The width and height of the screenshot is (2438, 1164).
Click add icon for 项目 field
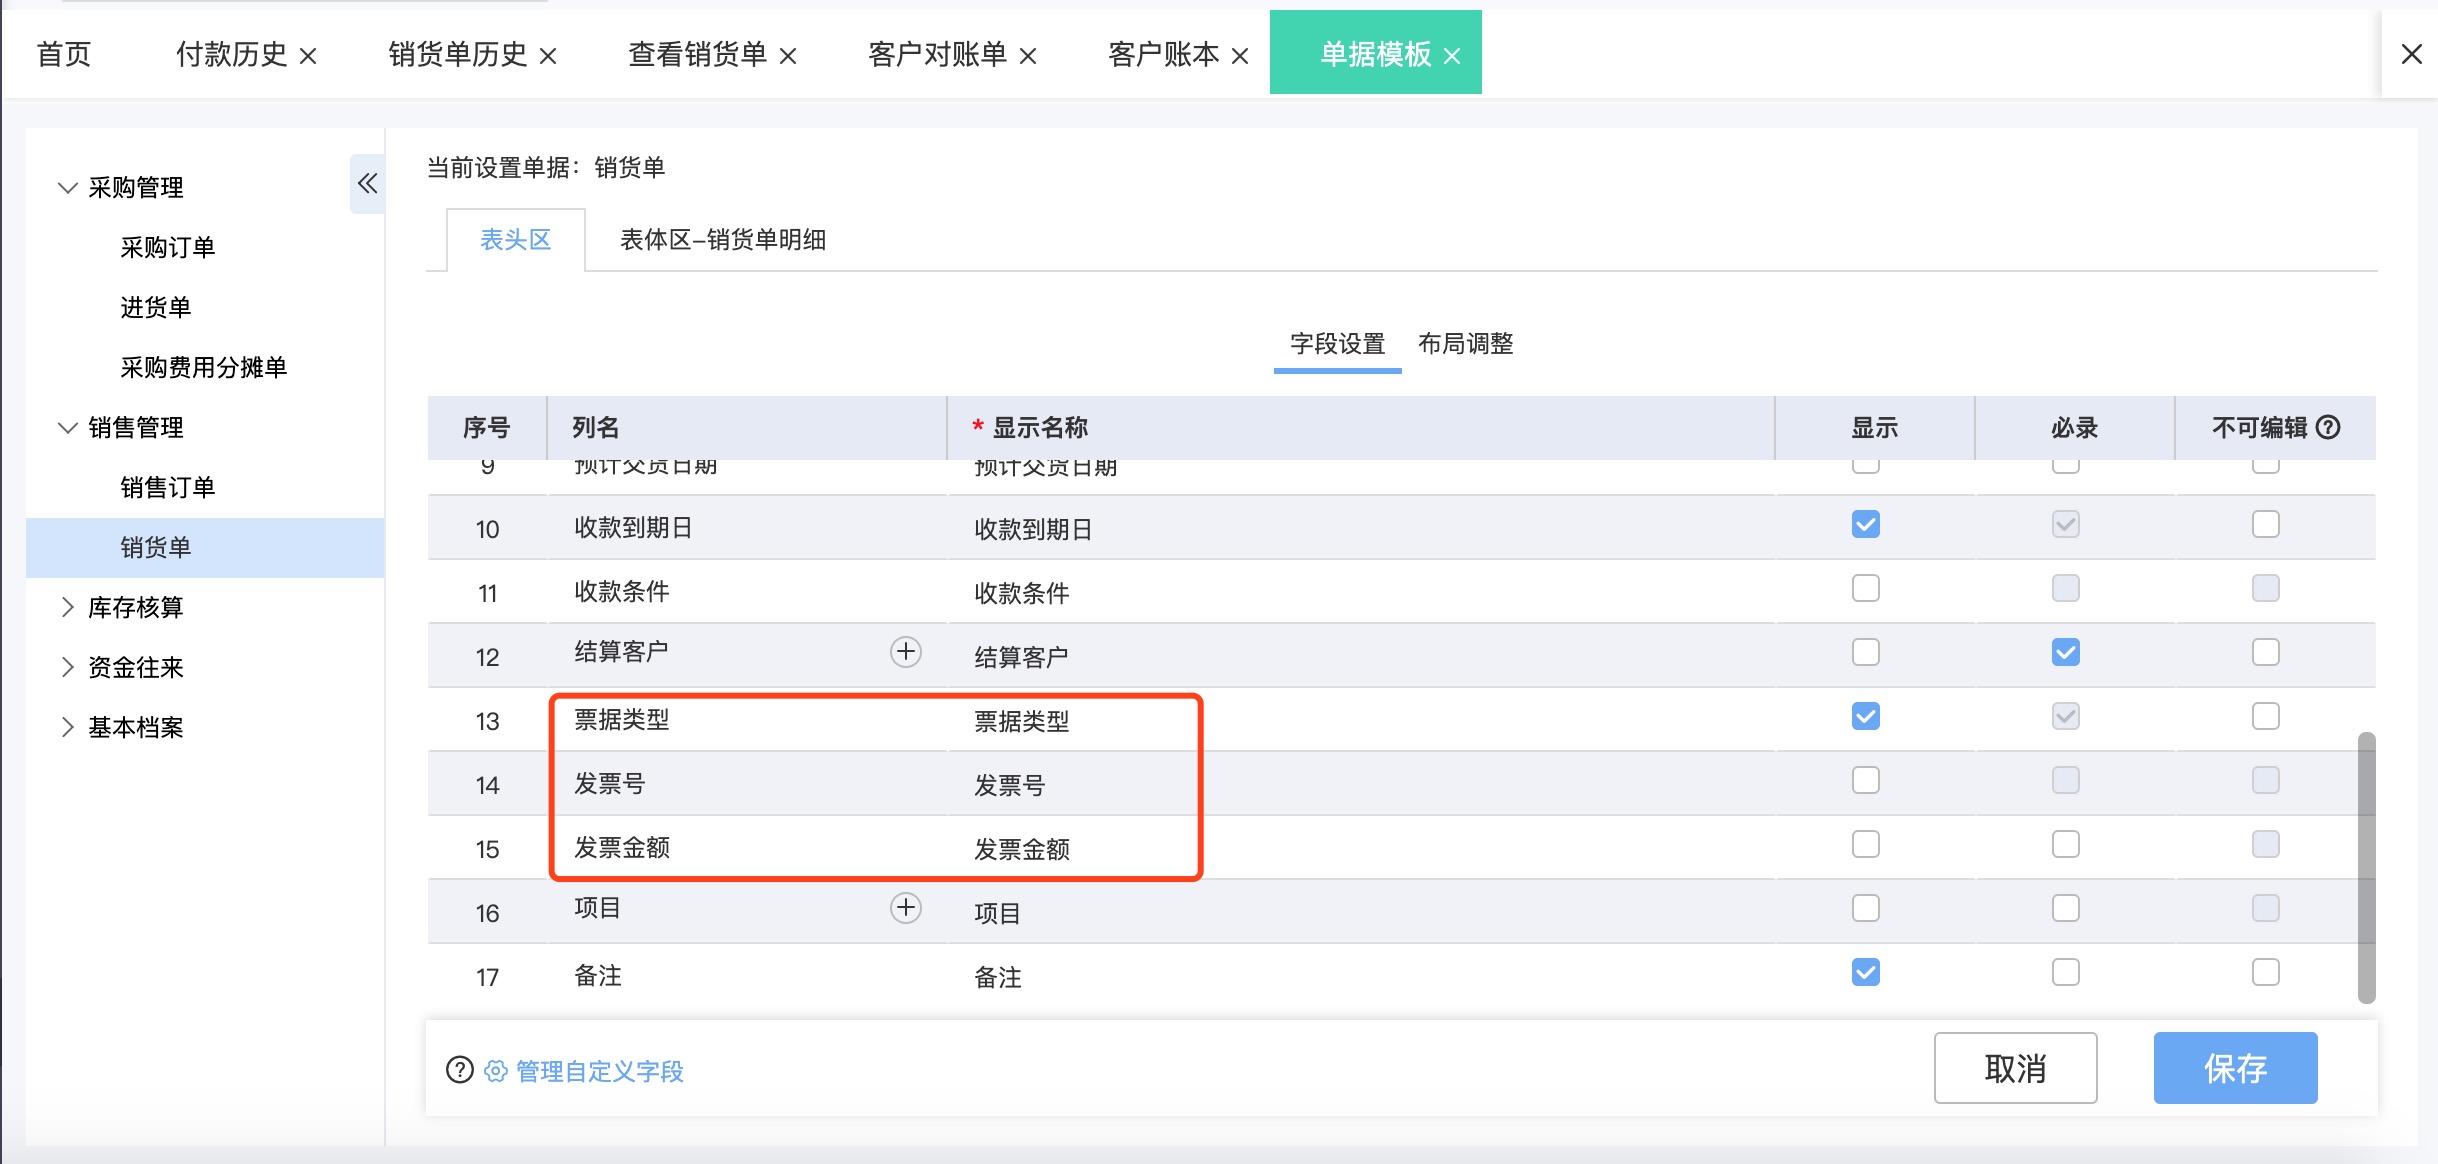click(903, 911)
